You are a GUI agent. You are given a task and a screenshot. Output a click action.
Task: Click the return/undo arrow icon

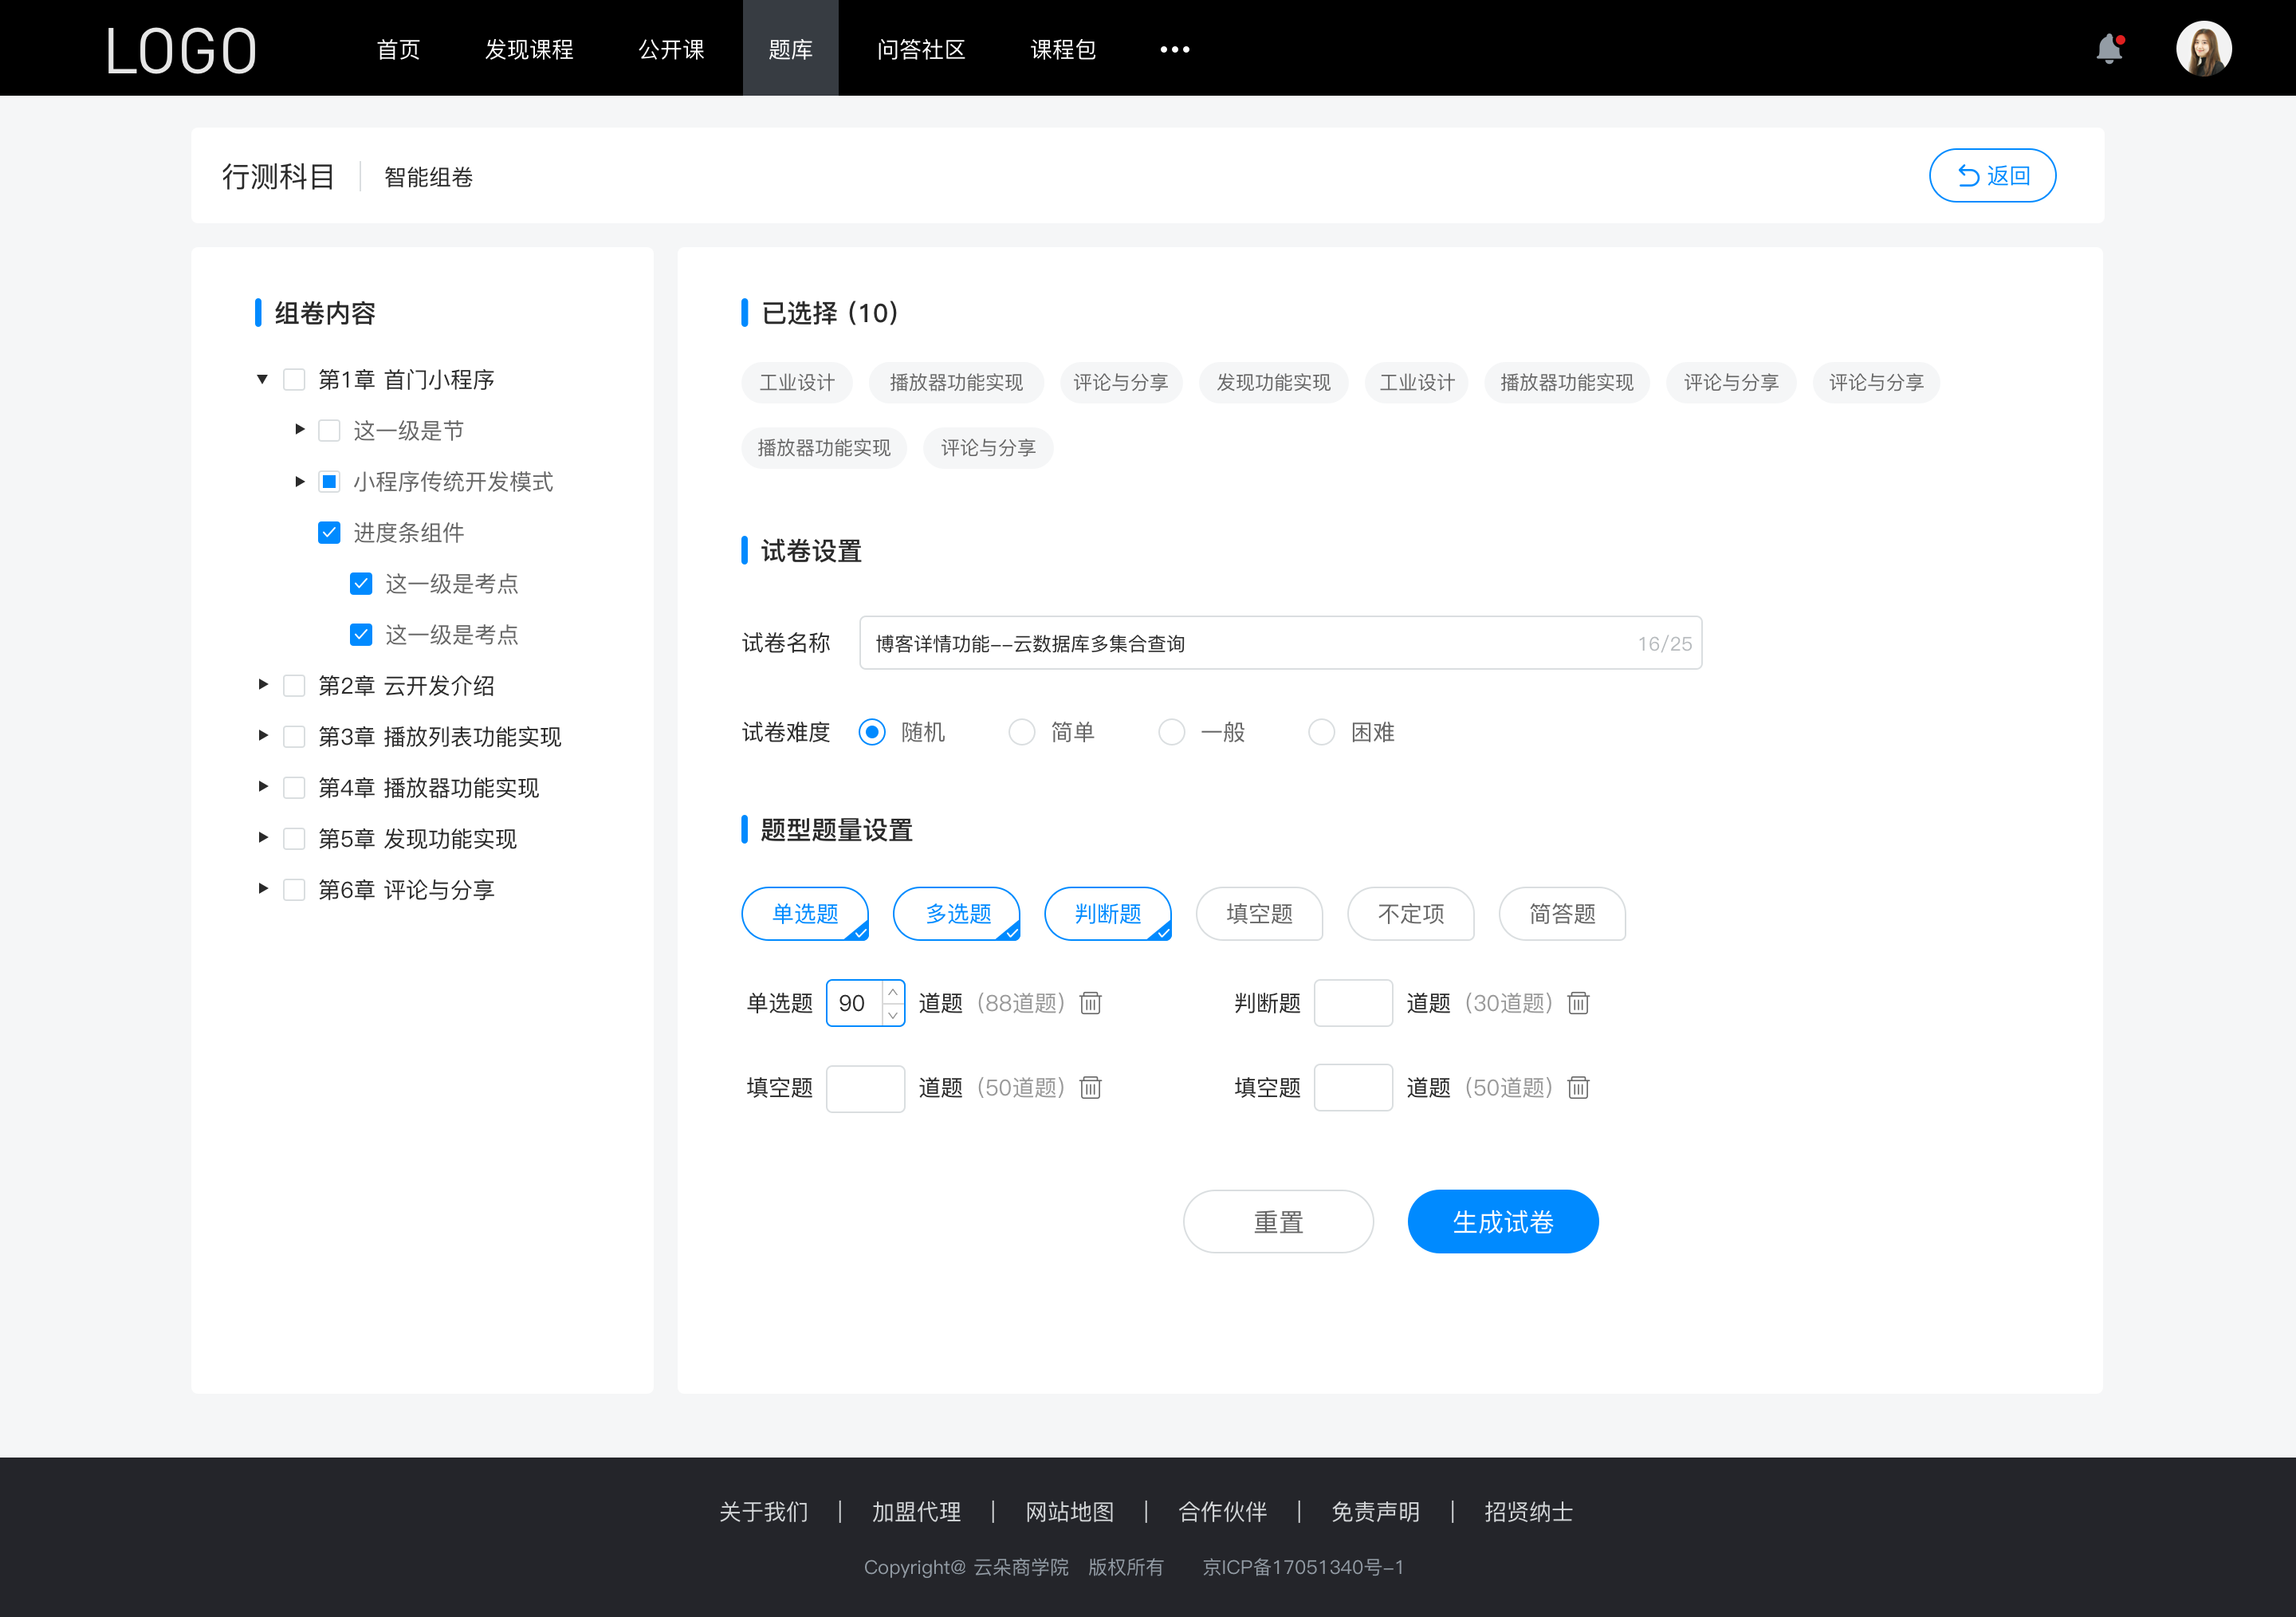point(1965,173)
